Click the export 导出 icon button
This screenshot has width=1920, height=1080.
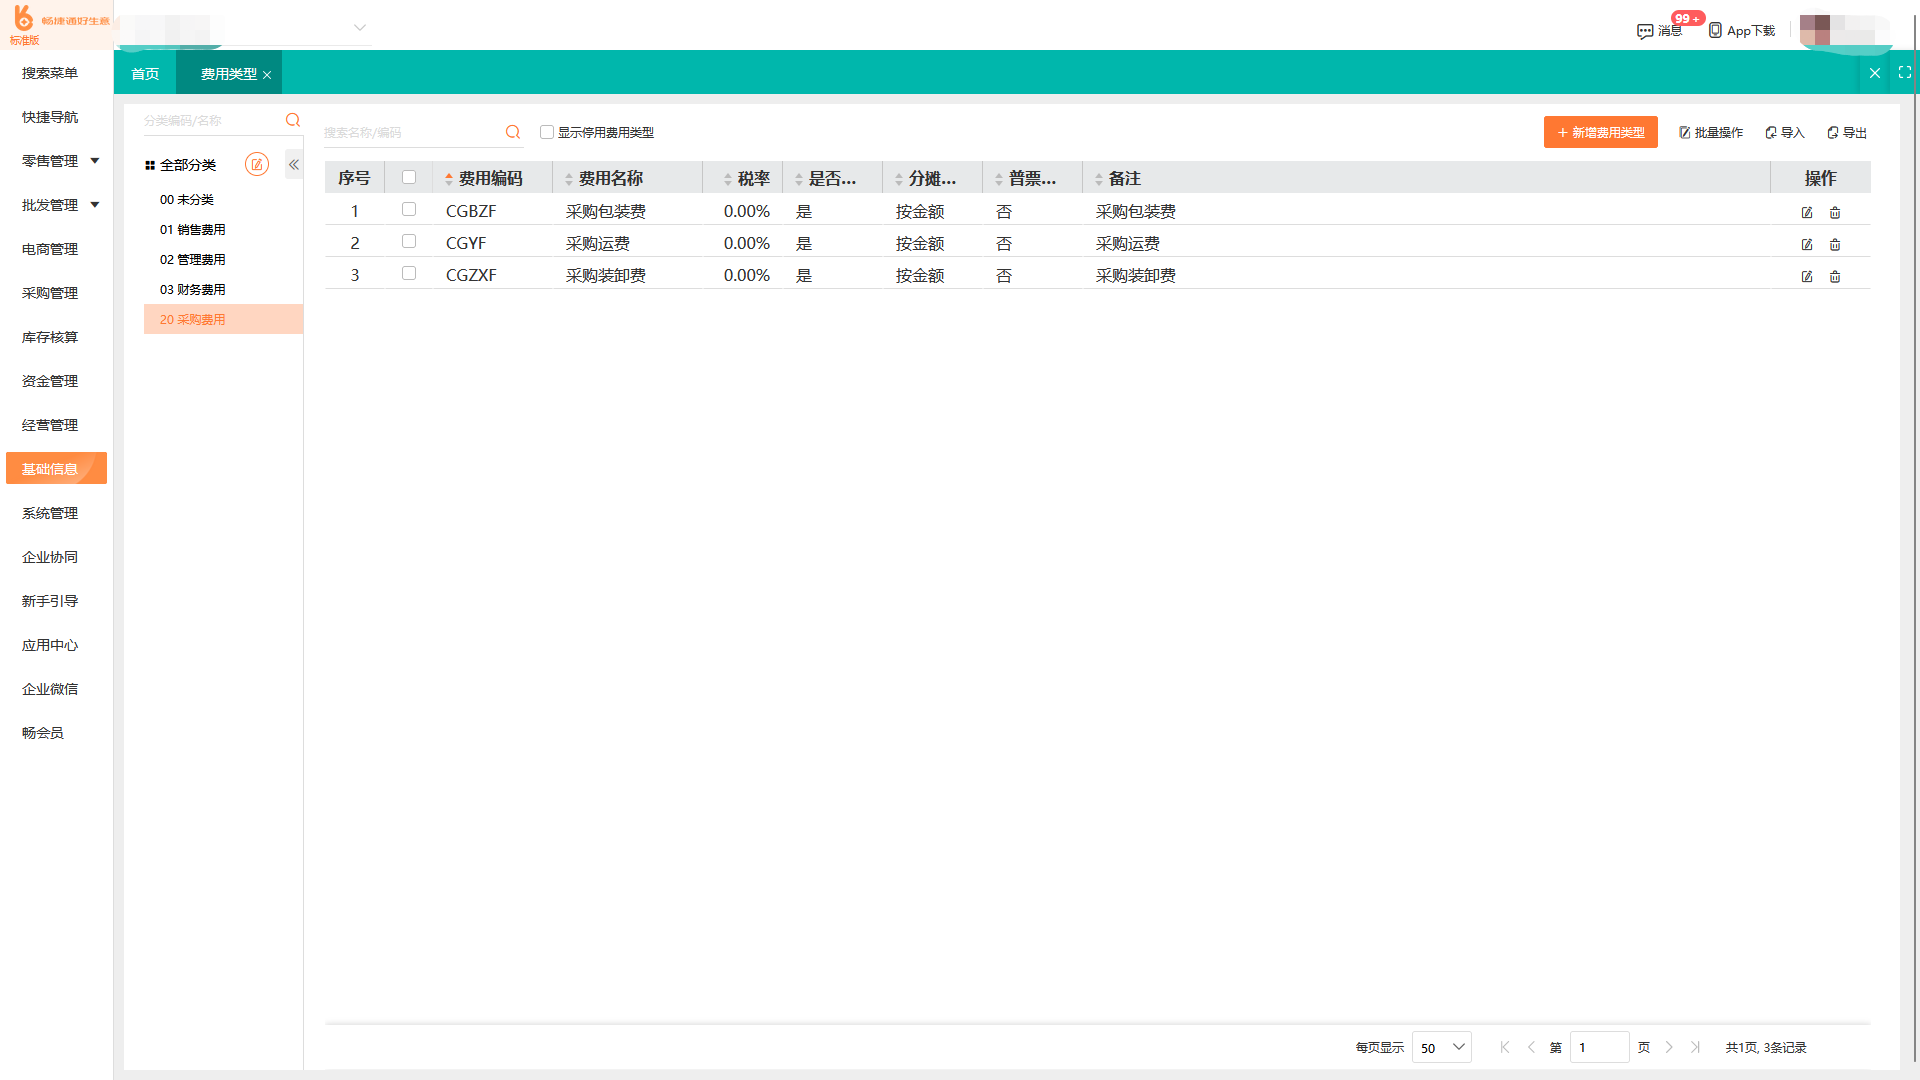[x=1846, y=132]
